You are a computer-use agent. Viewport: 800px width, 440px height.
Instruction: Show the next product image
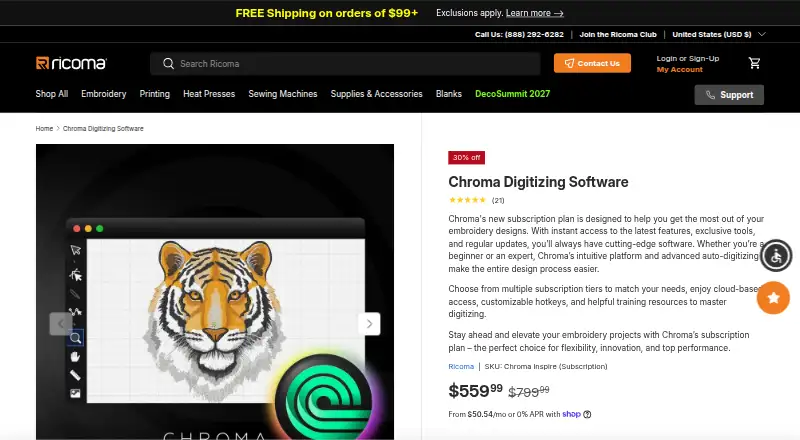pos(369,324)
